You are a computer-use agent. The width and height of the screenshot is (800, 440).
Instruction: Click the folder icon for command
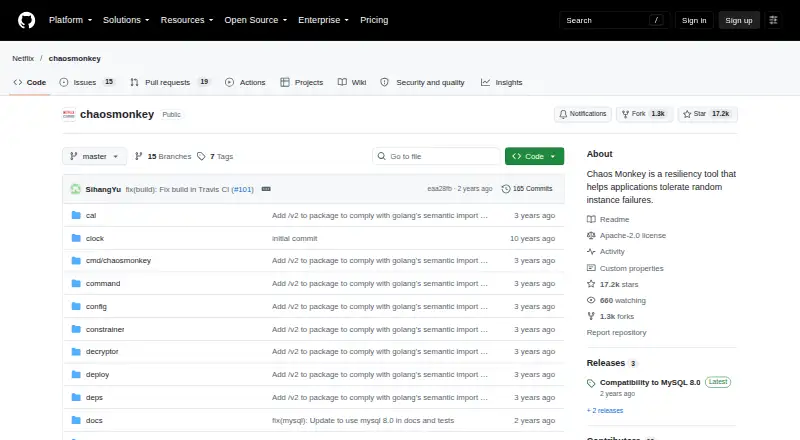click(76, 283)
